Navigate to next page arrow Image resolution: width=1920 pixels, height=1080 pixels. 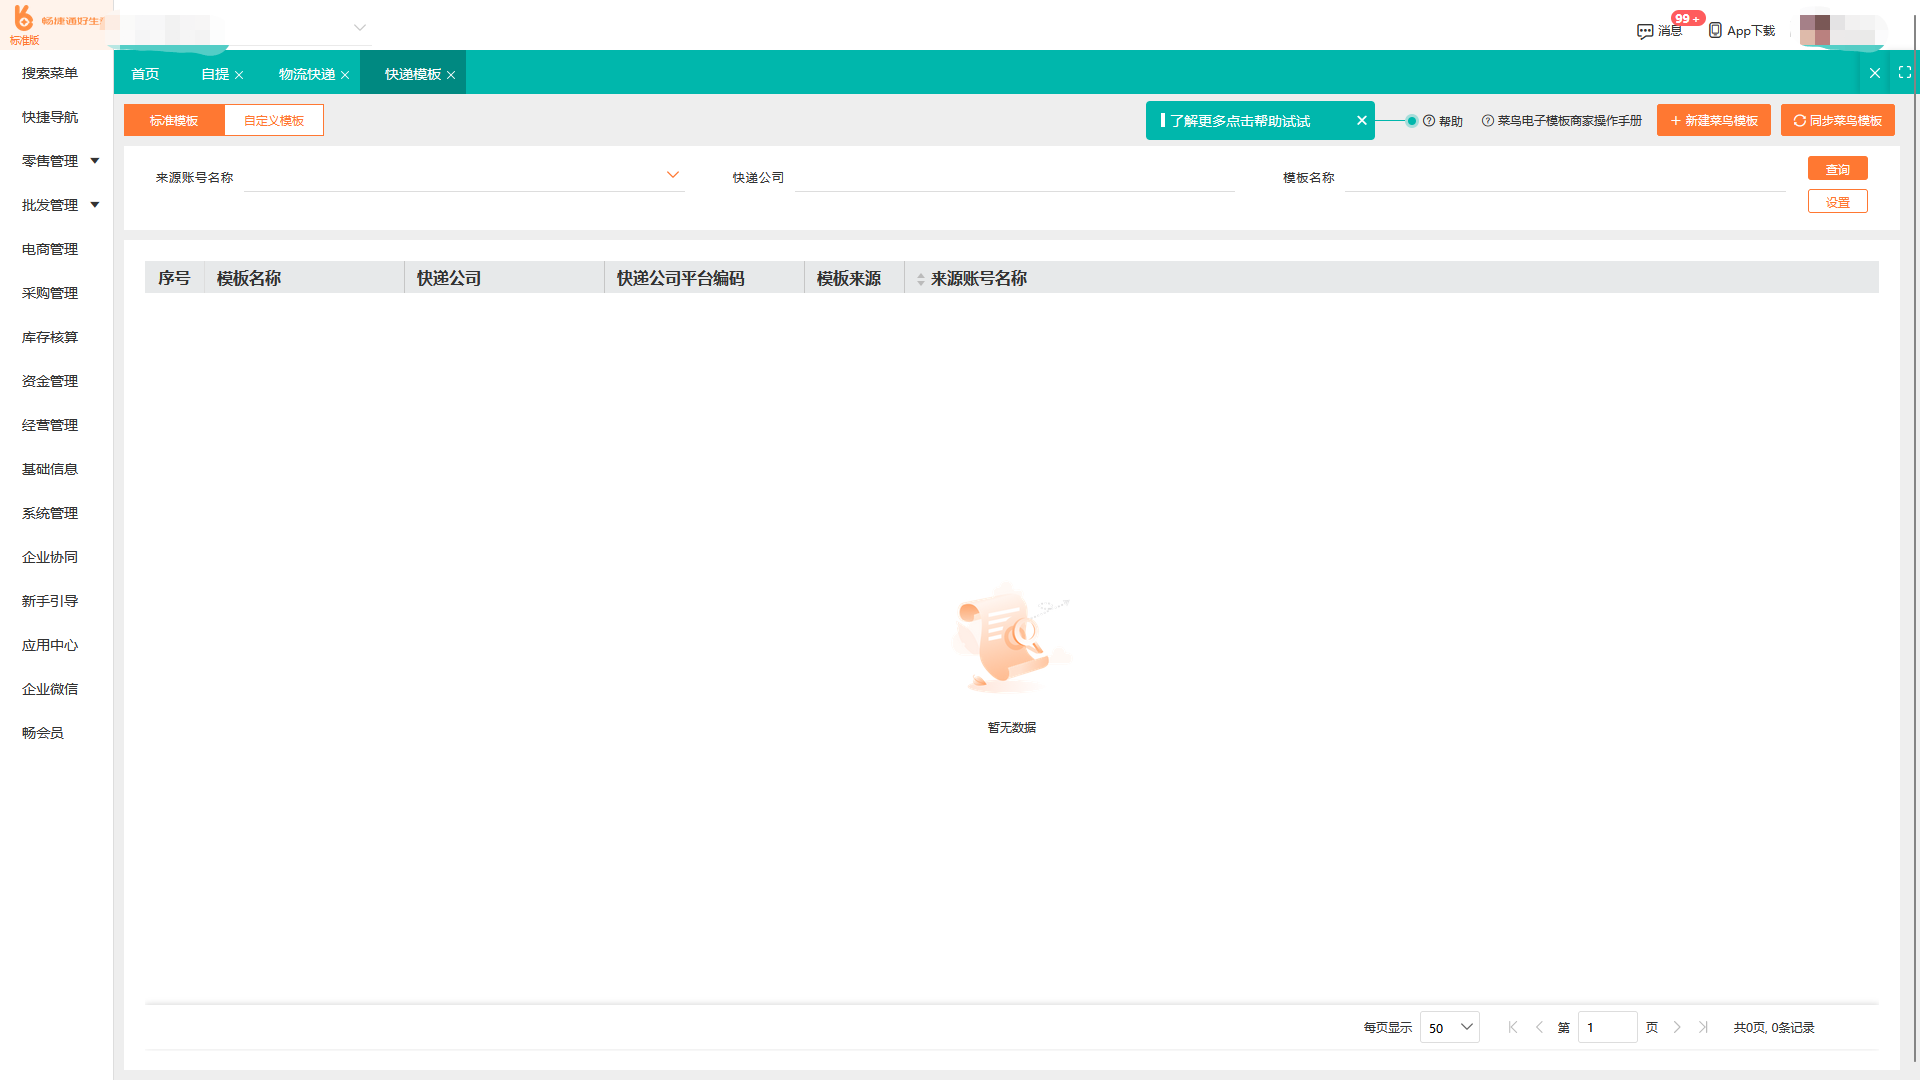[x=1677, y=1027]
